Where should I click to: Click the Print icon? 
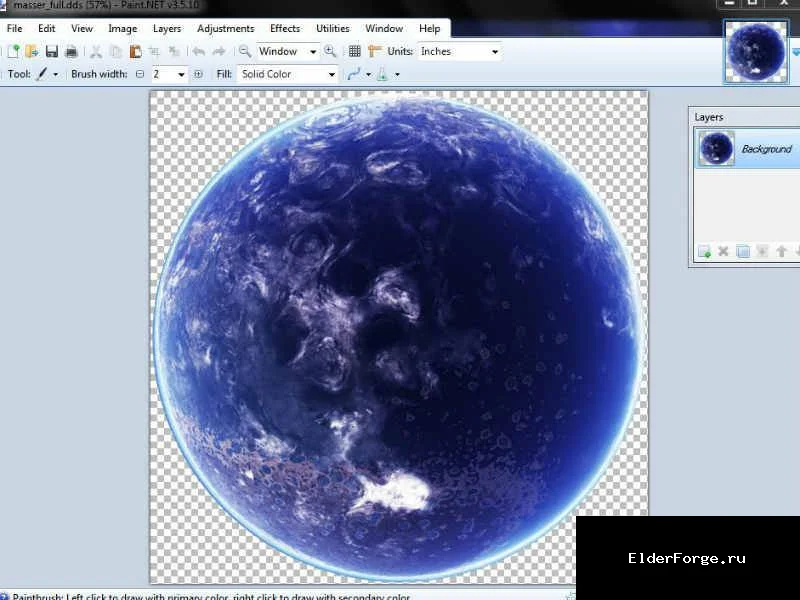point(70,52)
